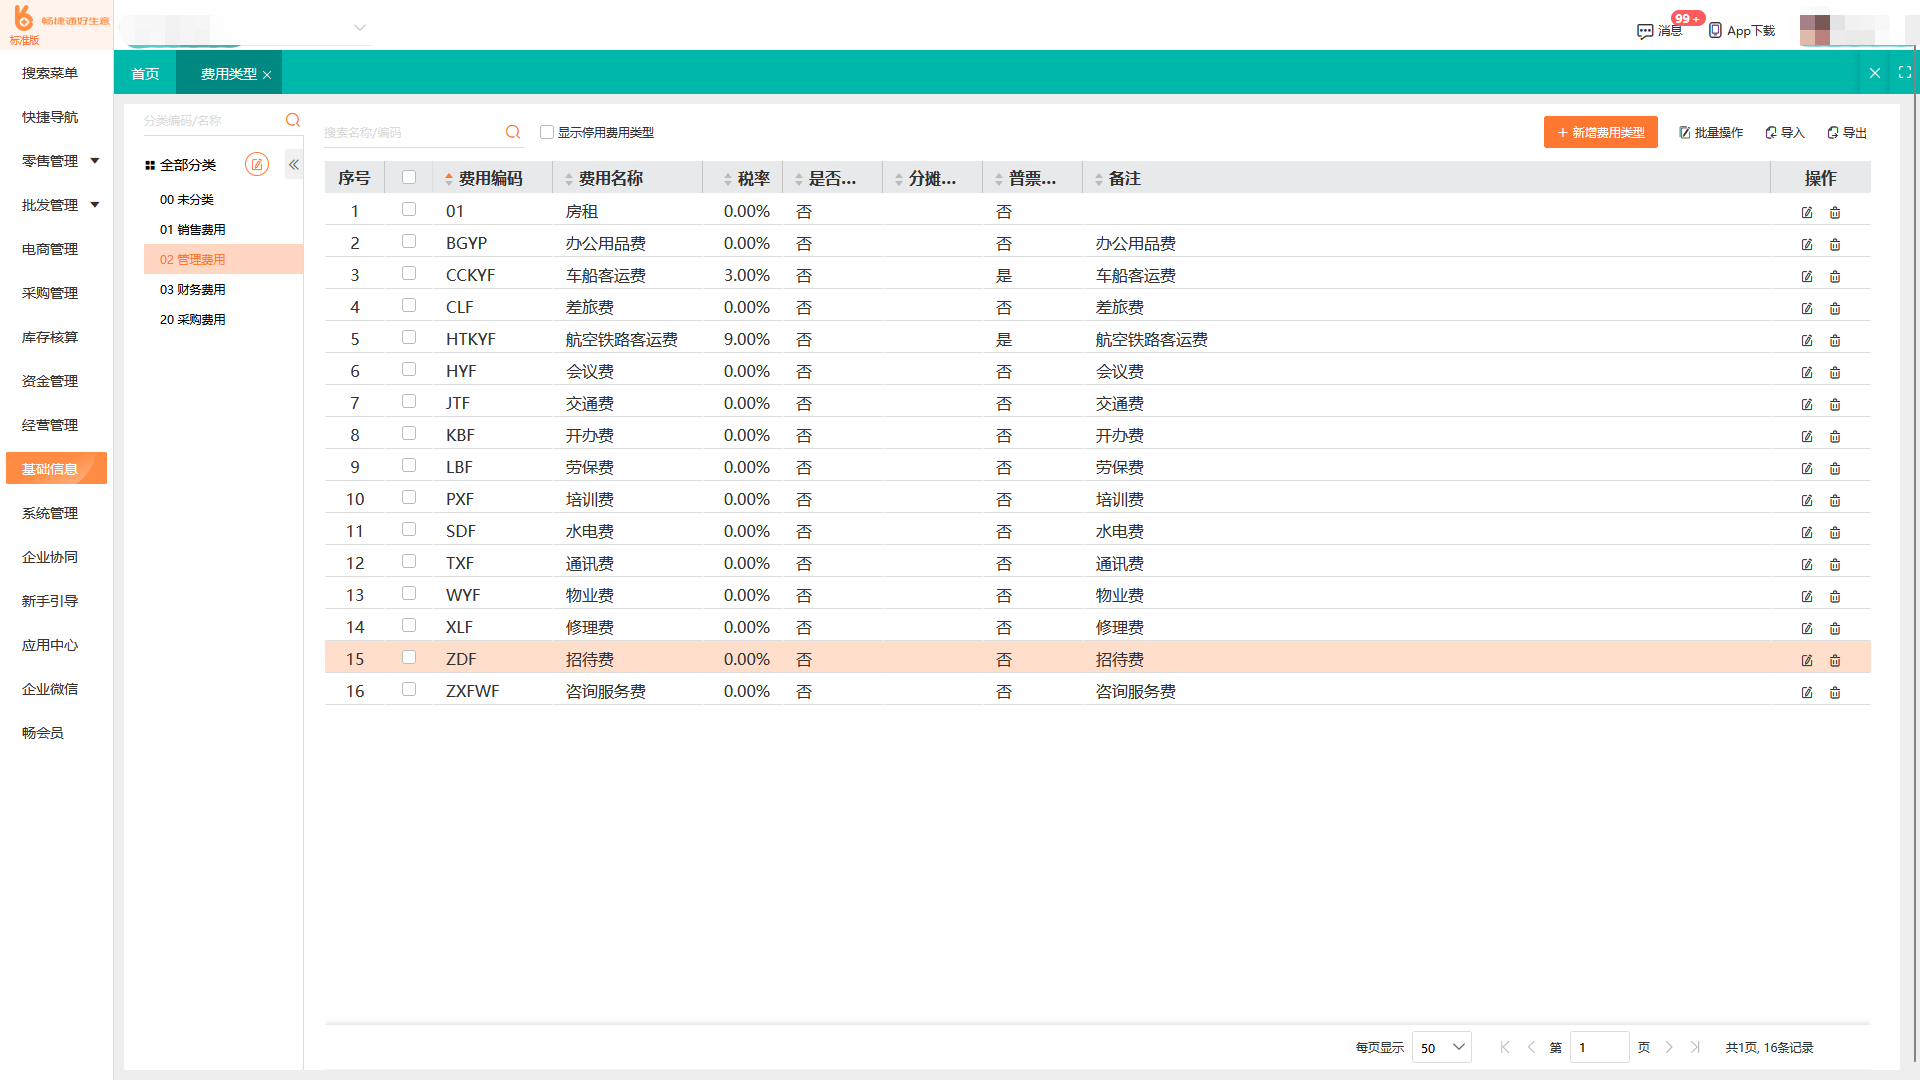
Task: Click collapse left sidebar arrow icon
Action: tap(295, 164)
